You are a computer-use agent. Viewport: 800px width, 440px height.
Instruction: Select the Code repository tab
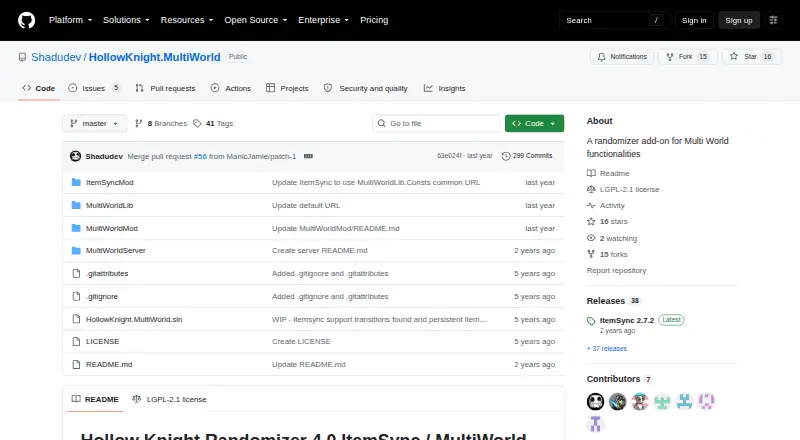pyautogui.click(x=39, y=88)
